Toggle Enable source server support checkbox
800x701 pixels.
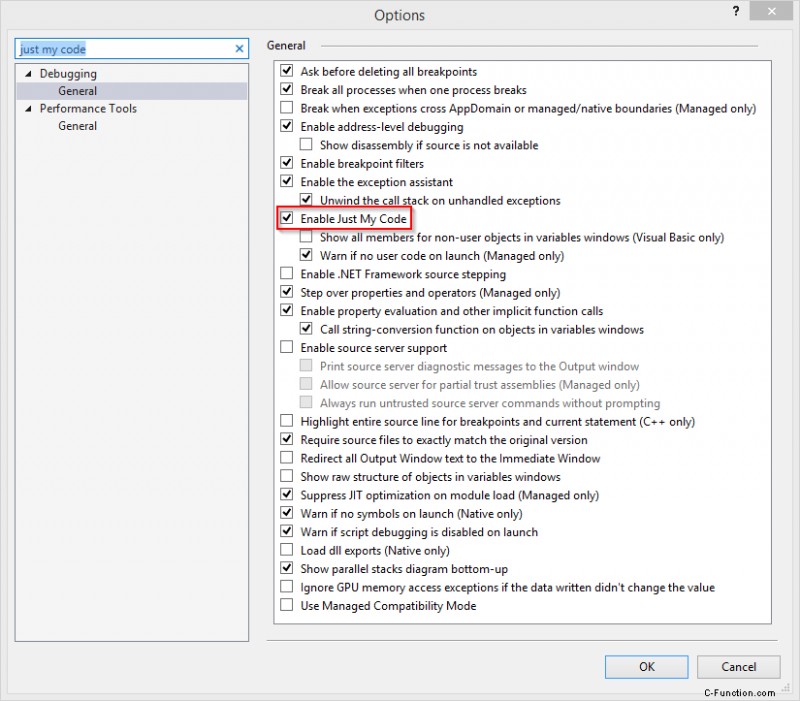pyautogui.click(x=287, y=348)
